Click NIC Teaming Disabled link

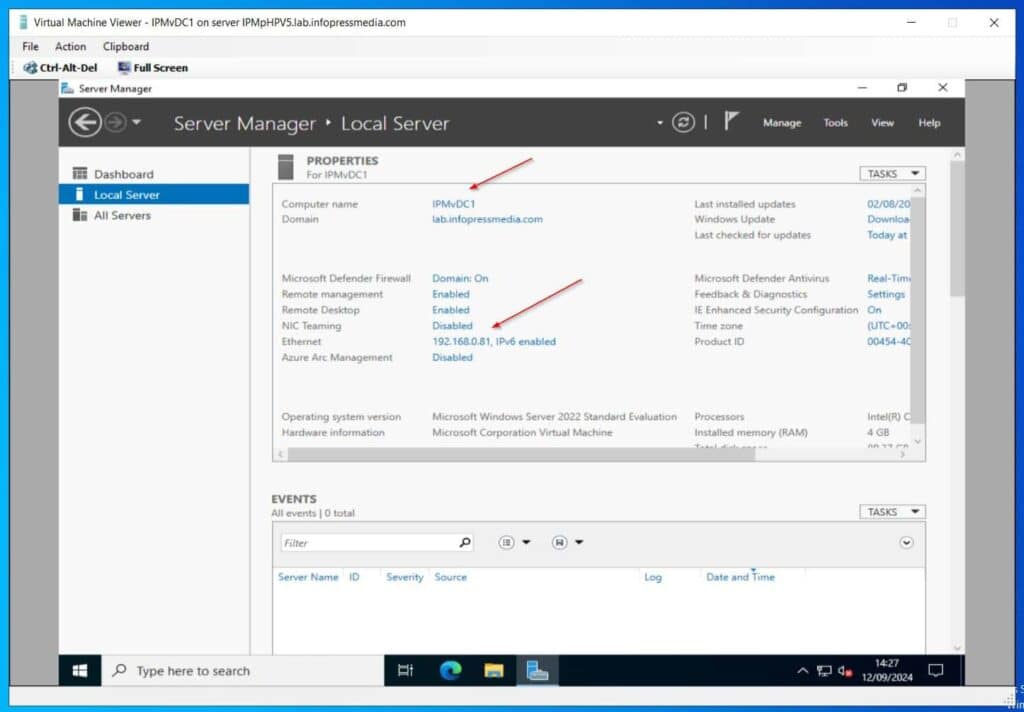(x=452, y=326)
